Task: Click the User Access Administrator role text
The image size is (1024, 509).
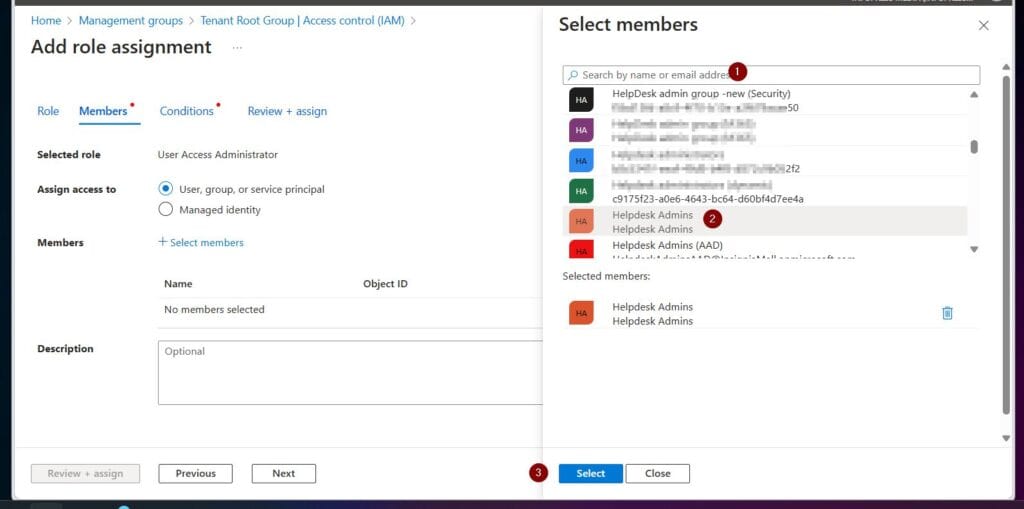Action: (217, 155)
